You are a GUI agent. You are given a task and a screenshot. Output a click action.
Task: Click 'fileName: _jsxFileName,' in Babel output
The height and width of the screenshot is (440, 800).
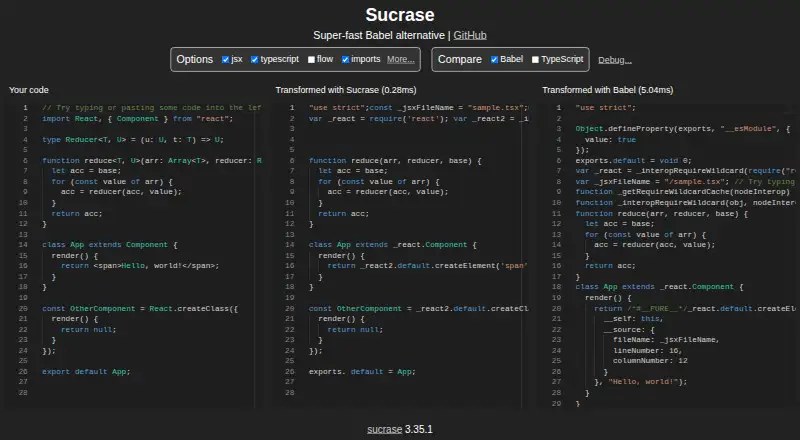coord(666,339)
